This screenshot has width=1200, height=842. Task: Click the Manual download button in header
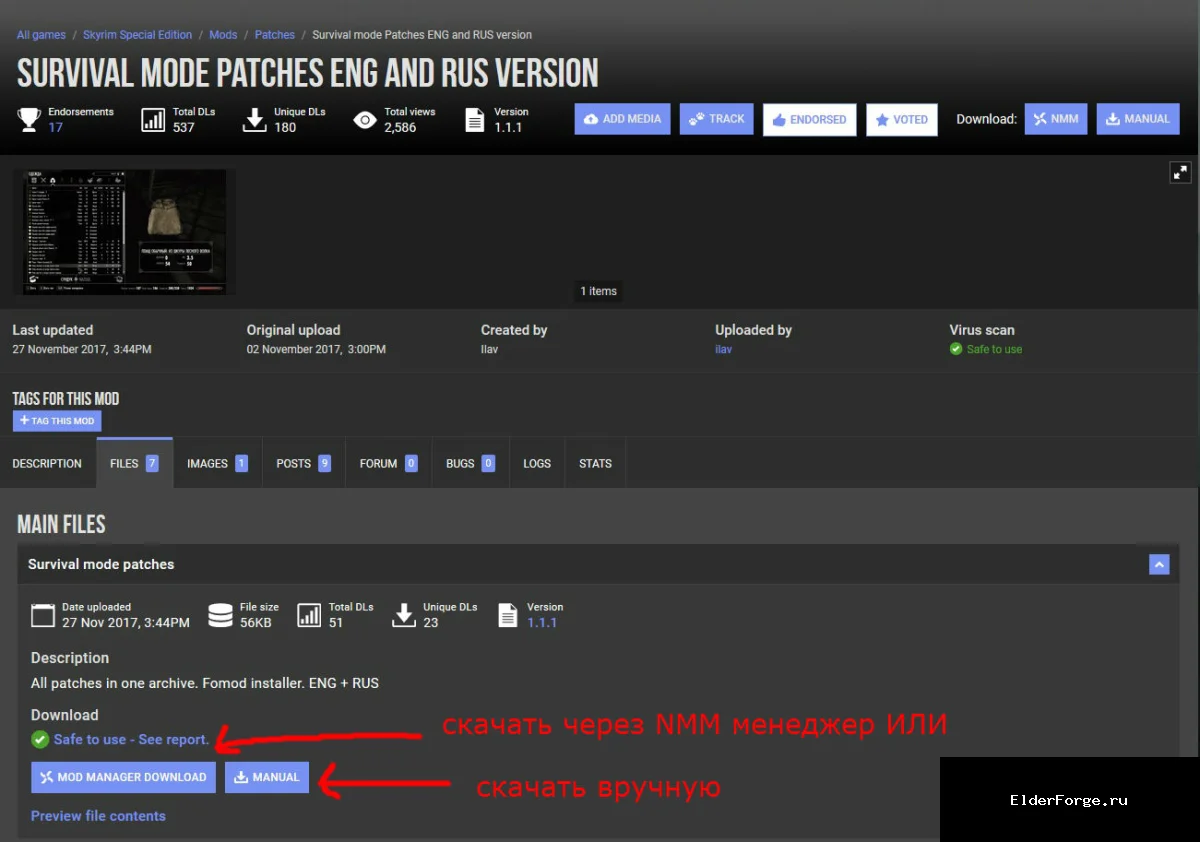pos(1137,119)
